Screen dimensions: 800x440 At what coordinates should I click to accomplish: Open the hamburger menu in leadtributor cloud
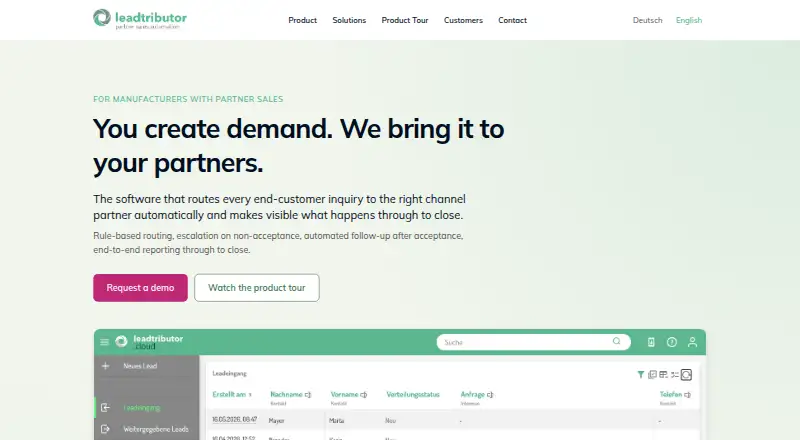click(105, 342)
